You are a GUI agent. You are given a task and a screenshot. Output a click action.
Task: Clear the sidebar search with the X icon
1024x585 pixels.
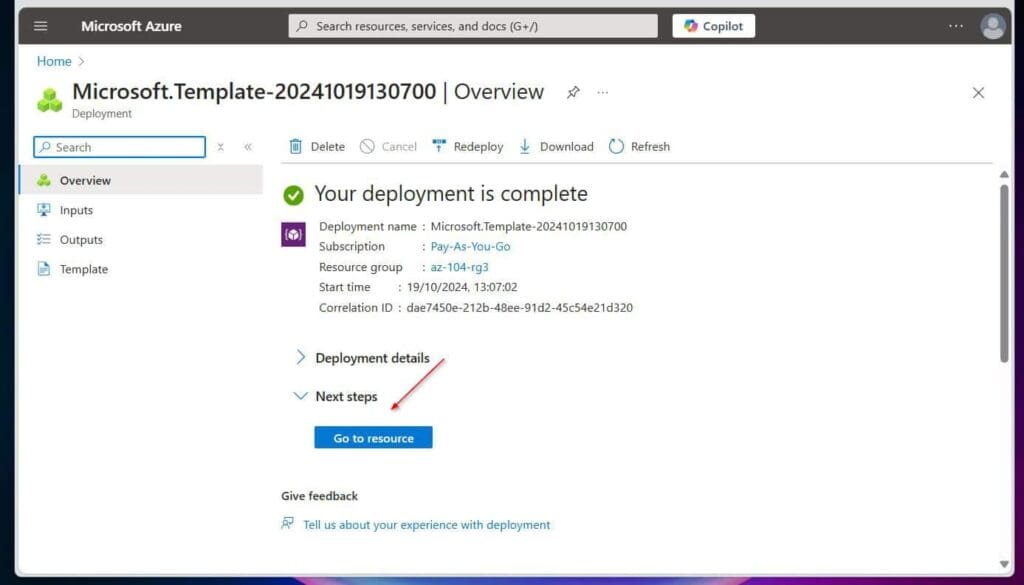coord(221,147)
